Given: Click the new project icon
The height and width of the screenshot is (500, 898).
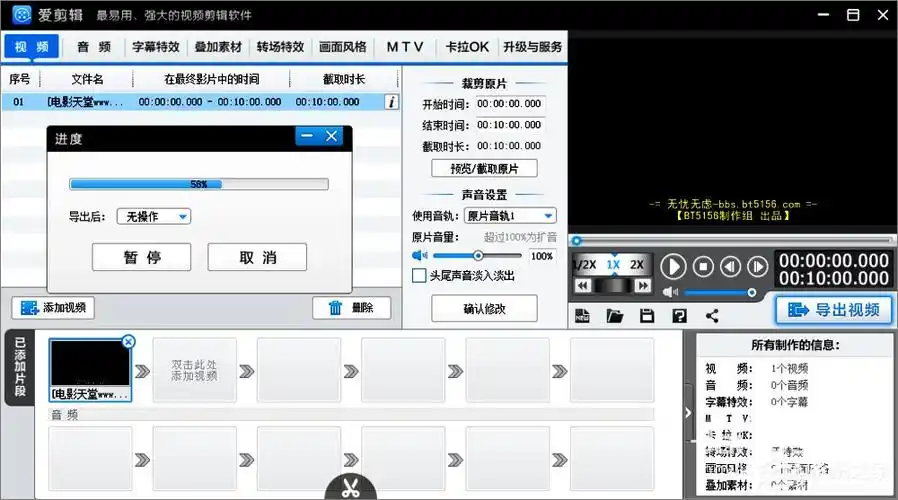Looking at the screenshot, I should click(582, 316).
